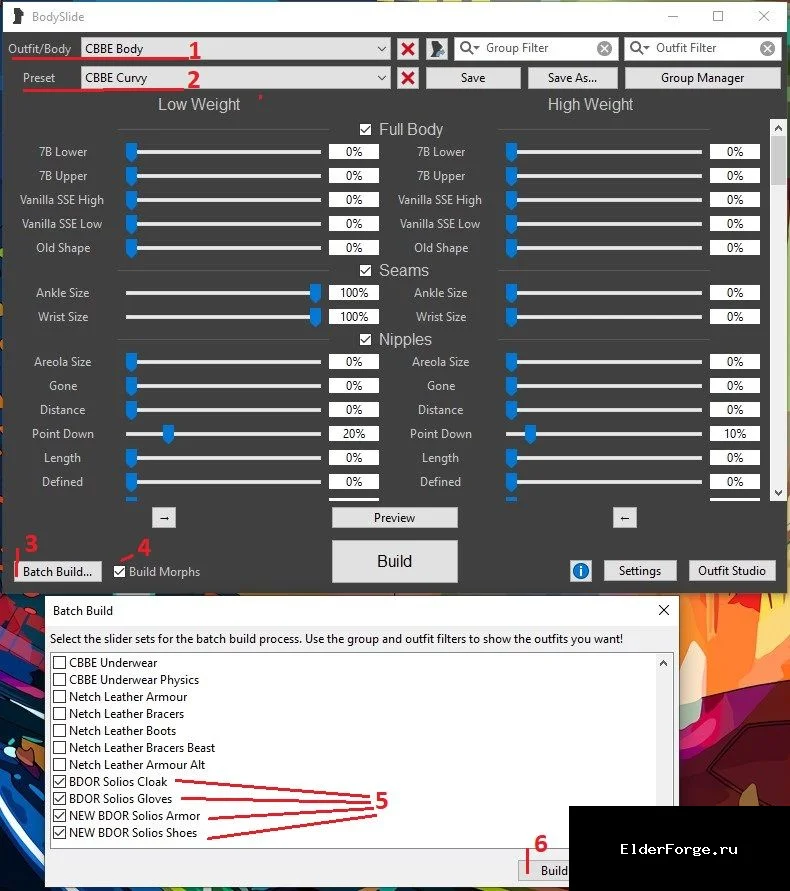Check CBBE Underwear in Batch Build list
790x891 pixels.
click(60, 663)
